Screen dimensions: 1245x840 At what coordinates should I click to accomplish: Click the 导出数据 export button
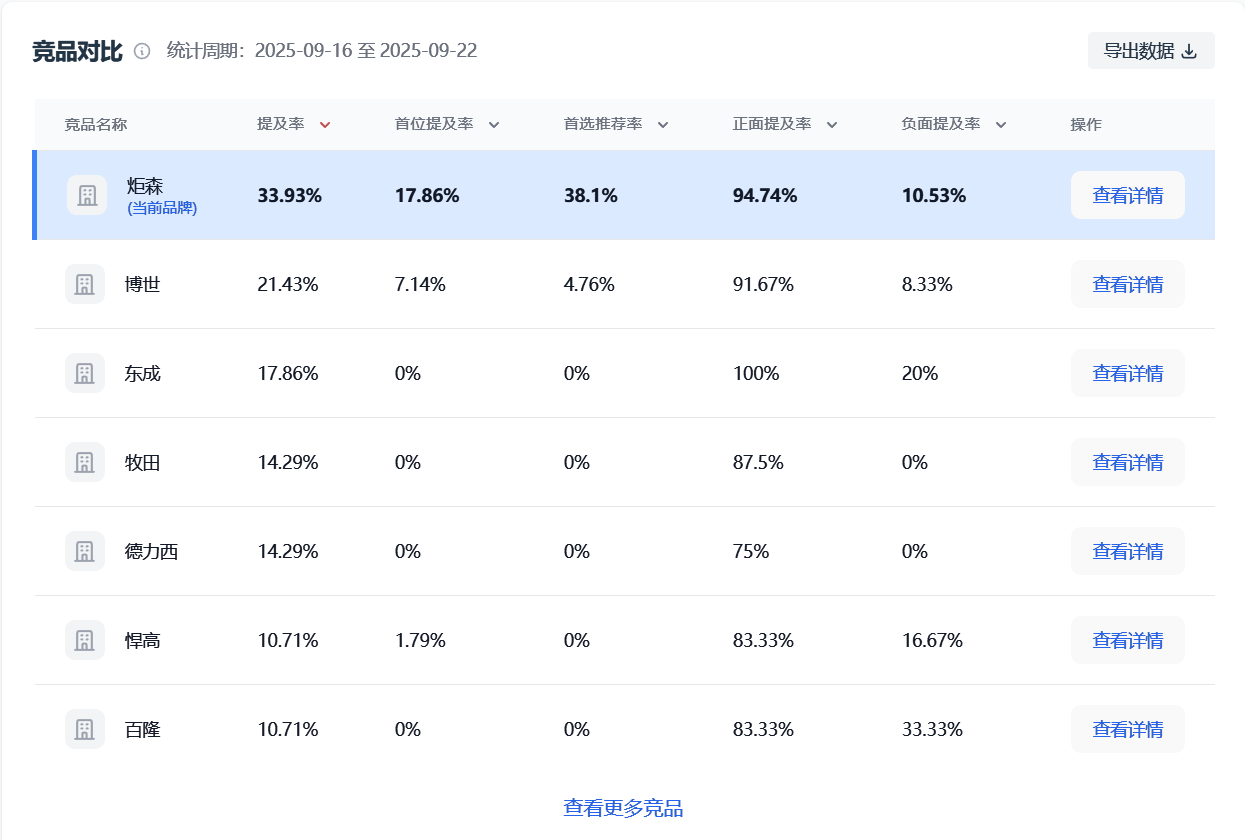tap(1151, 51)
